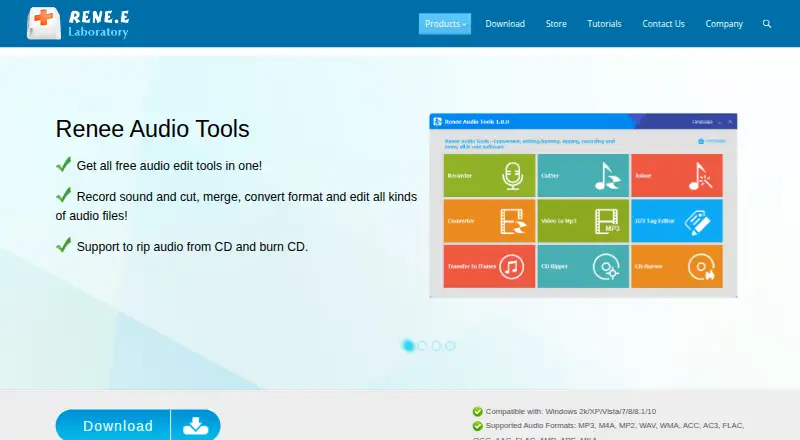The image size is (800, 440).
Task: Click Language in the app title bar
Action: pyautogui.click(x=702, y=122)
